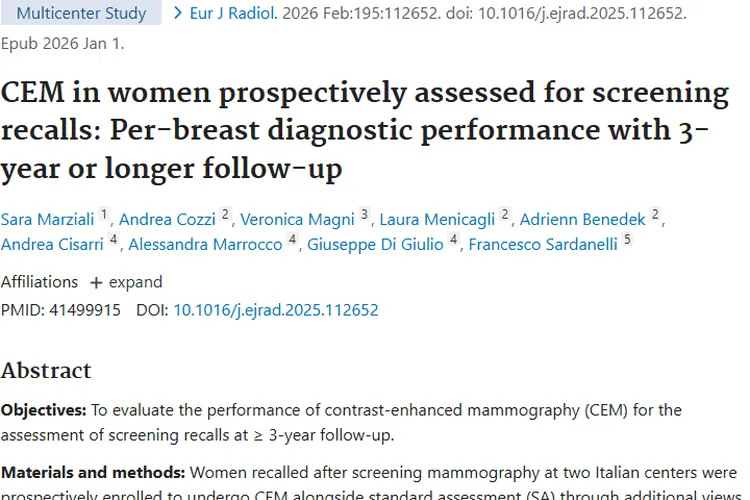This screenshot has width=750, height=500.
Task: Click the plus icon beside expand
Action: 96,283
